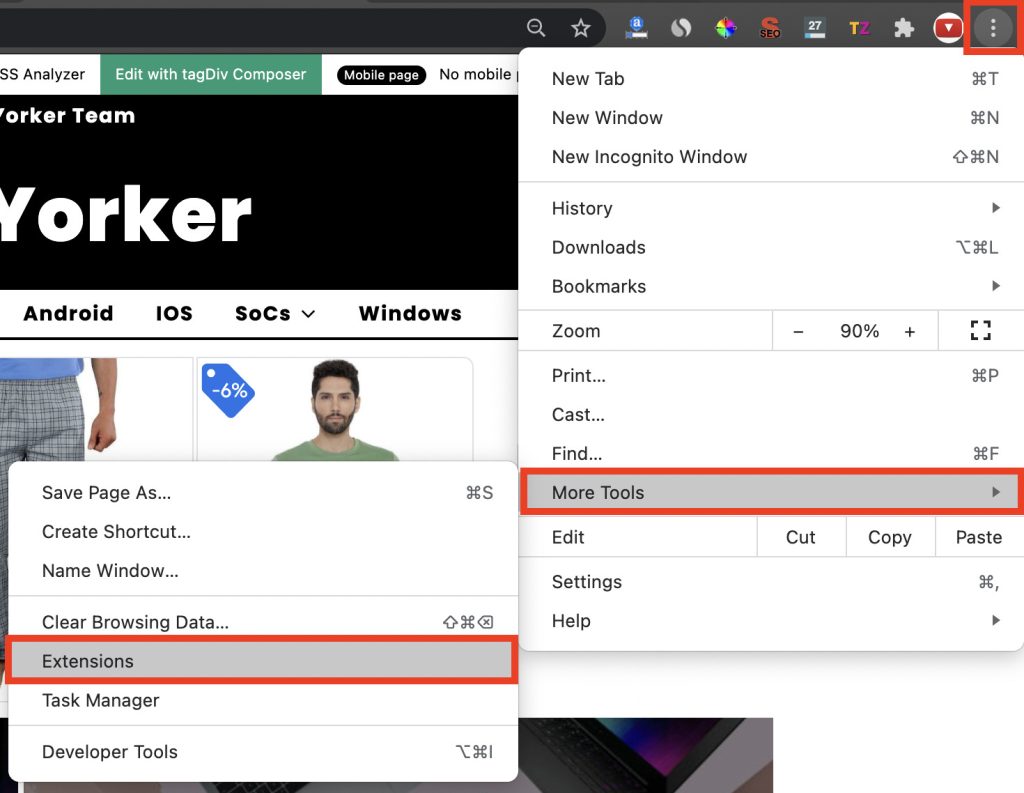Select Cast... menu item
1024x793 pixels.
[771, 415]
